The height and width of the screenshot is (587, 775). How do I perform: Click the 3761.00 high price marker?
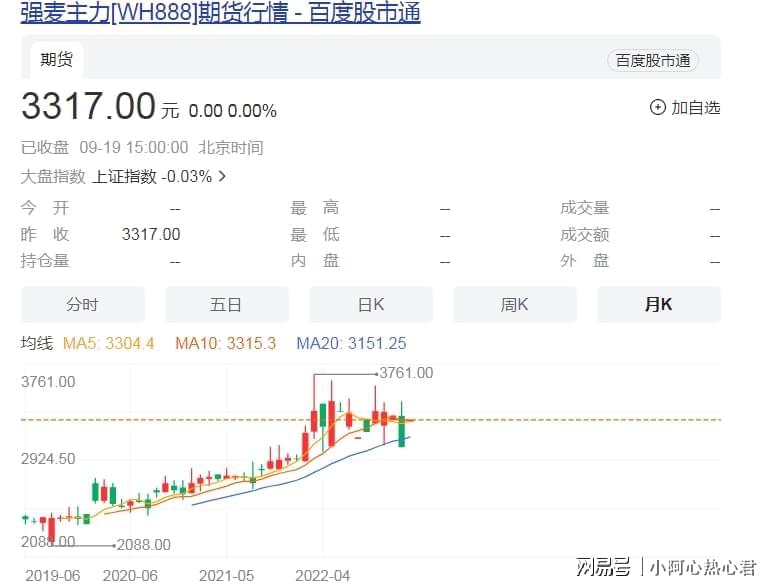pos(406,372)
